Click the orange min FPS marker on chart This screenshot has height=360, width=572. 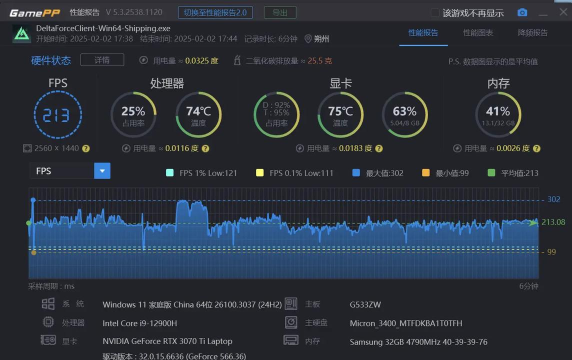click(34, 252)
